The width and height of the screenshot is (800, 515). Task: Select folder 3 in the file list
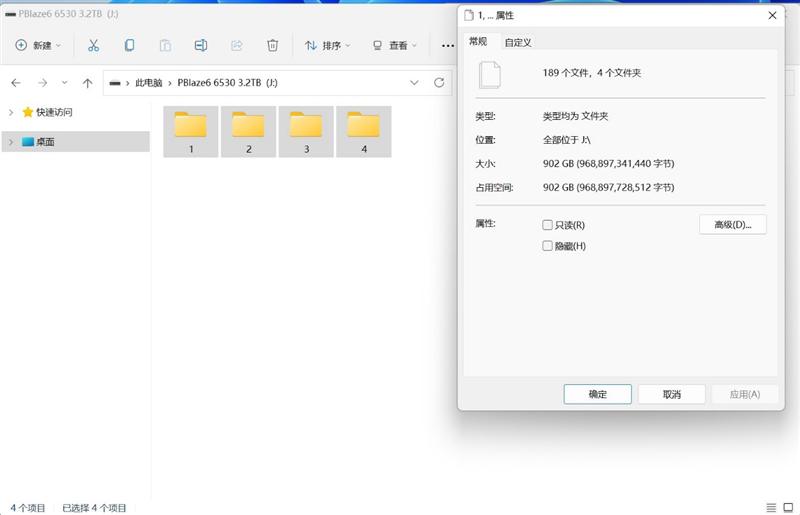(x=306, y=131)
